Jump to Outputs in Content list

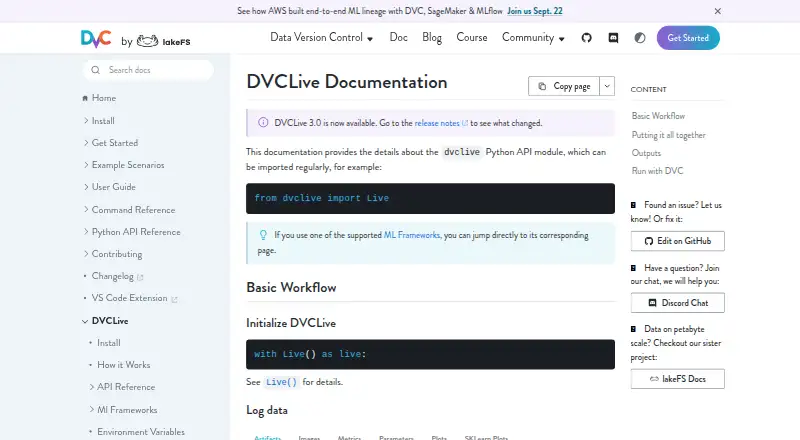click(x=646, y=153)
